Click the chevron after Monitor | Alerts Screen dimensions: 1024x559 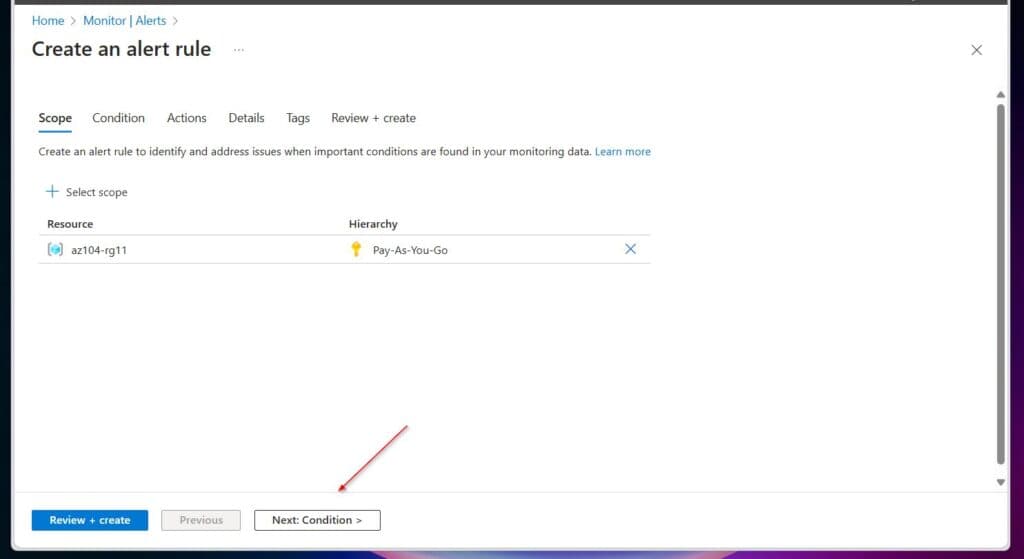175,21
